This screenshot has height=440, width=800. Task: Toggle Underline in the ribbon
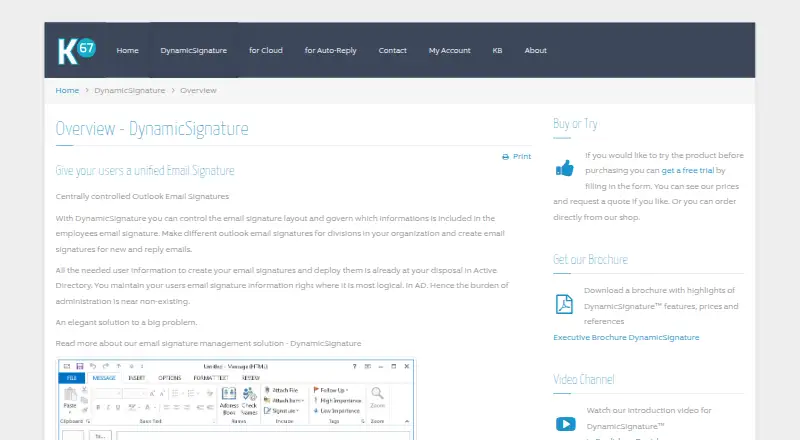[x=118, y=407]
